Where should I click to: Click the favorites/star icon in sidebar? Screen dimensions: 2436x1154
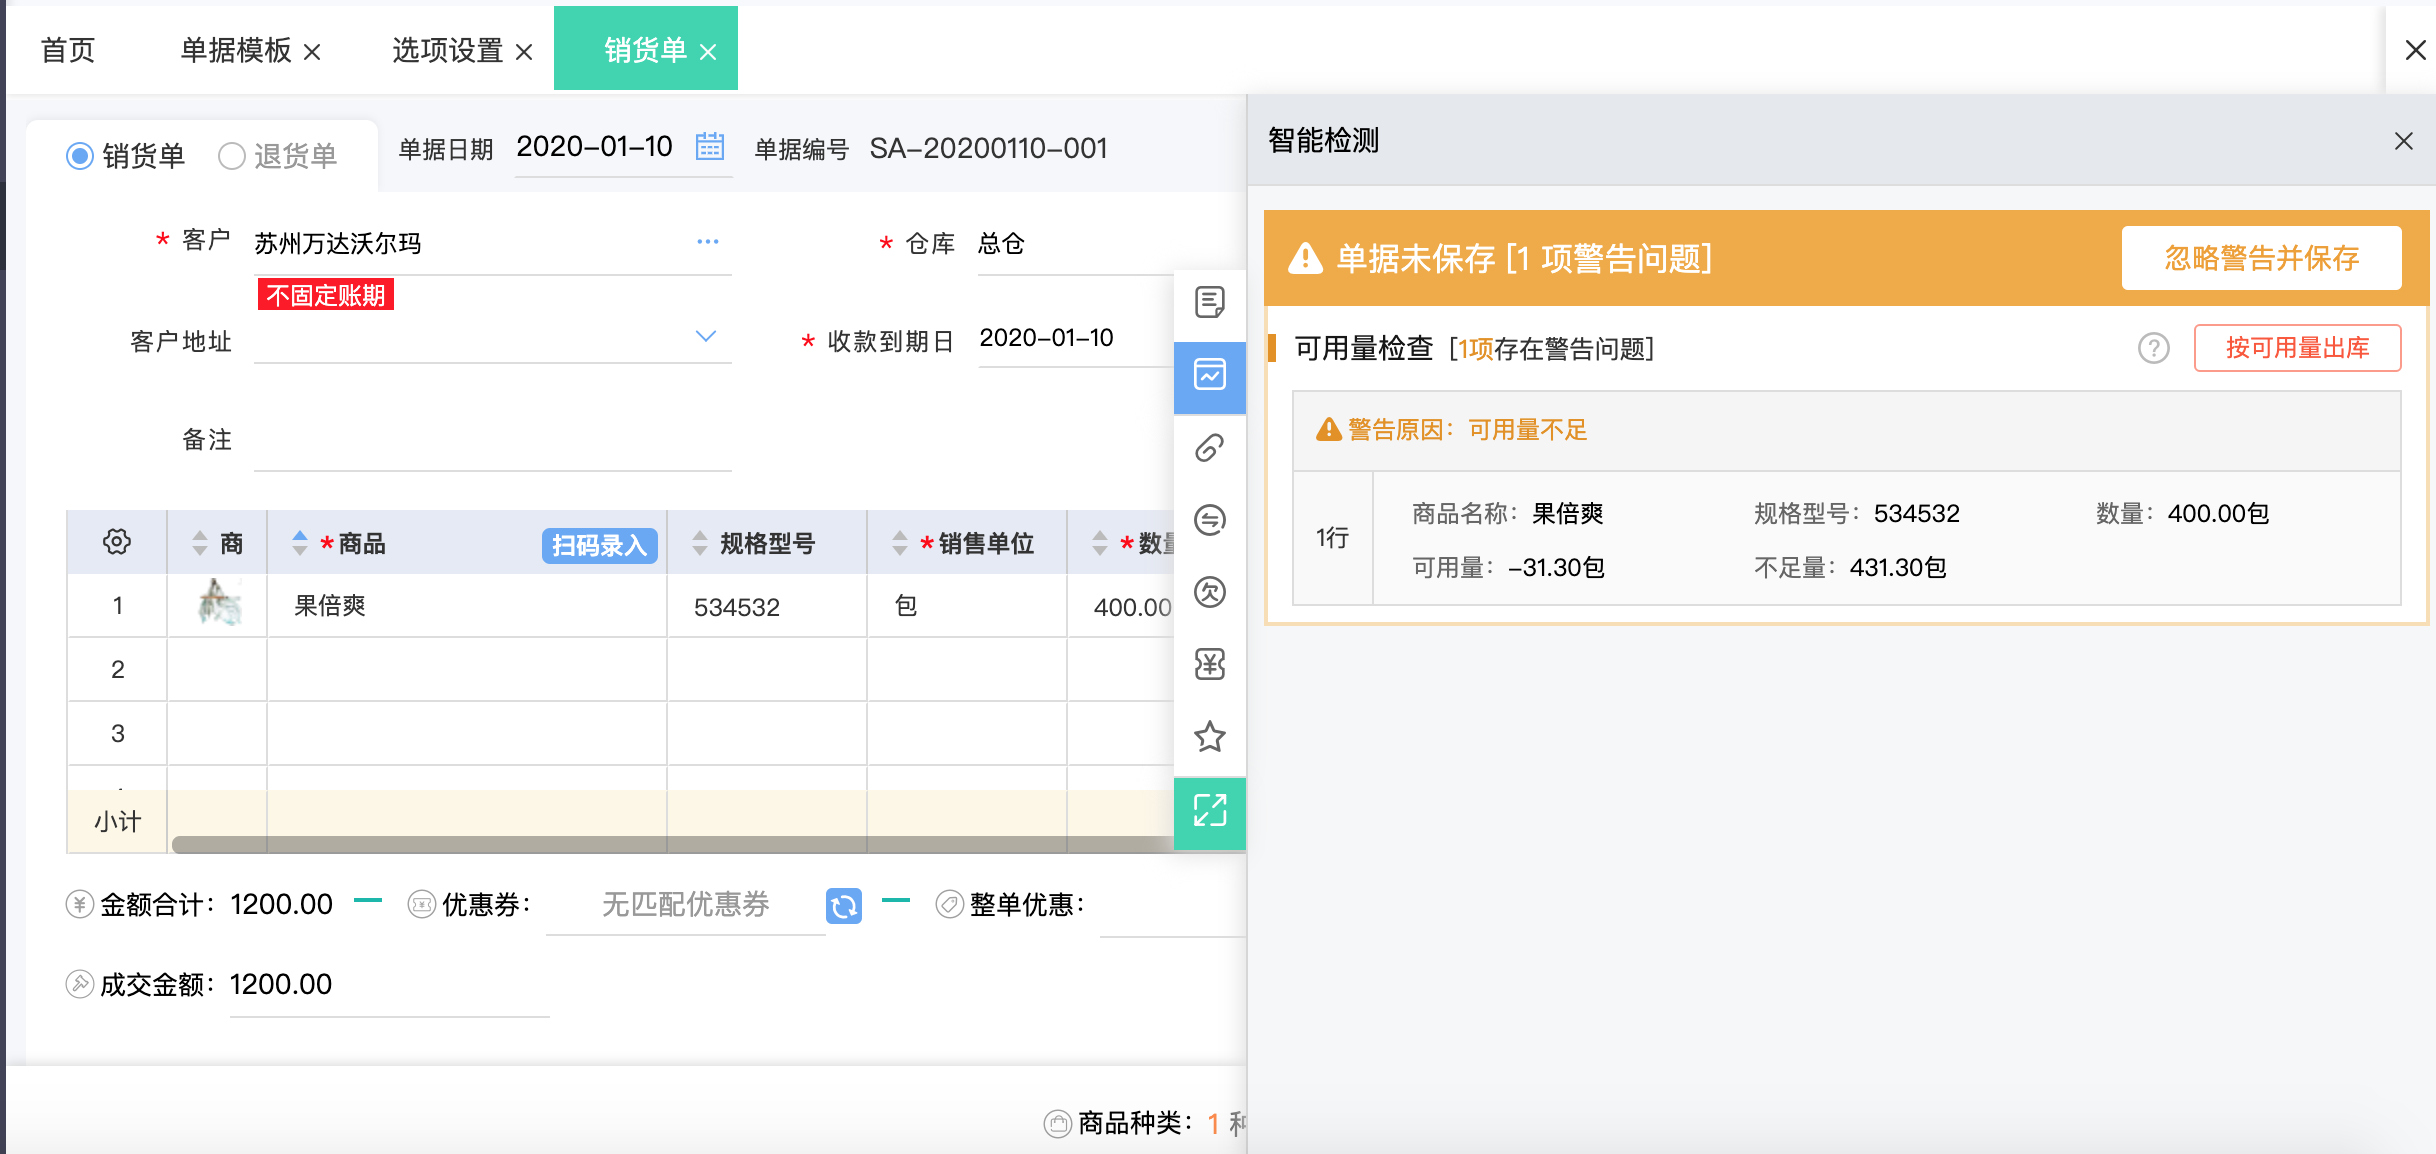pyautogui.click(x=1212, y=732)
